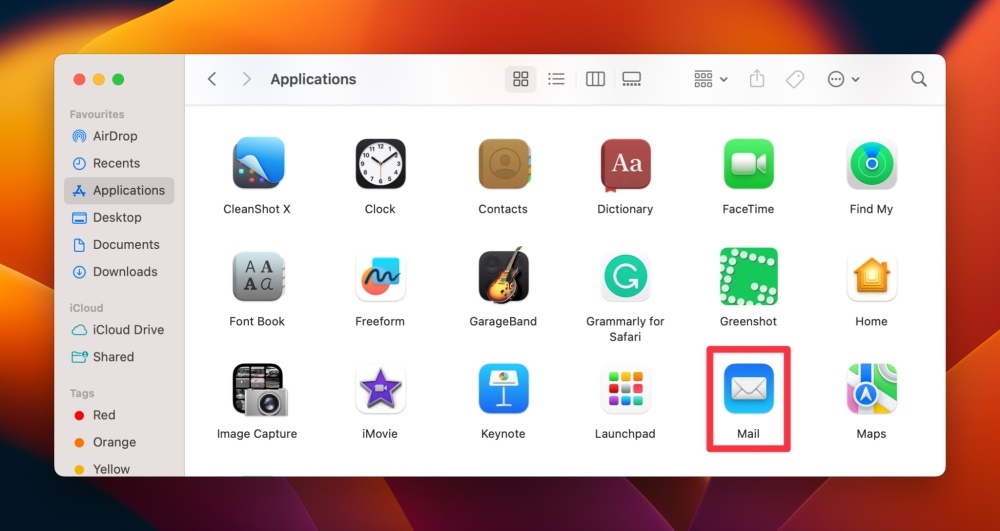Select the Launchpad app icon

tap(626, 388)
